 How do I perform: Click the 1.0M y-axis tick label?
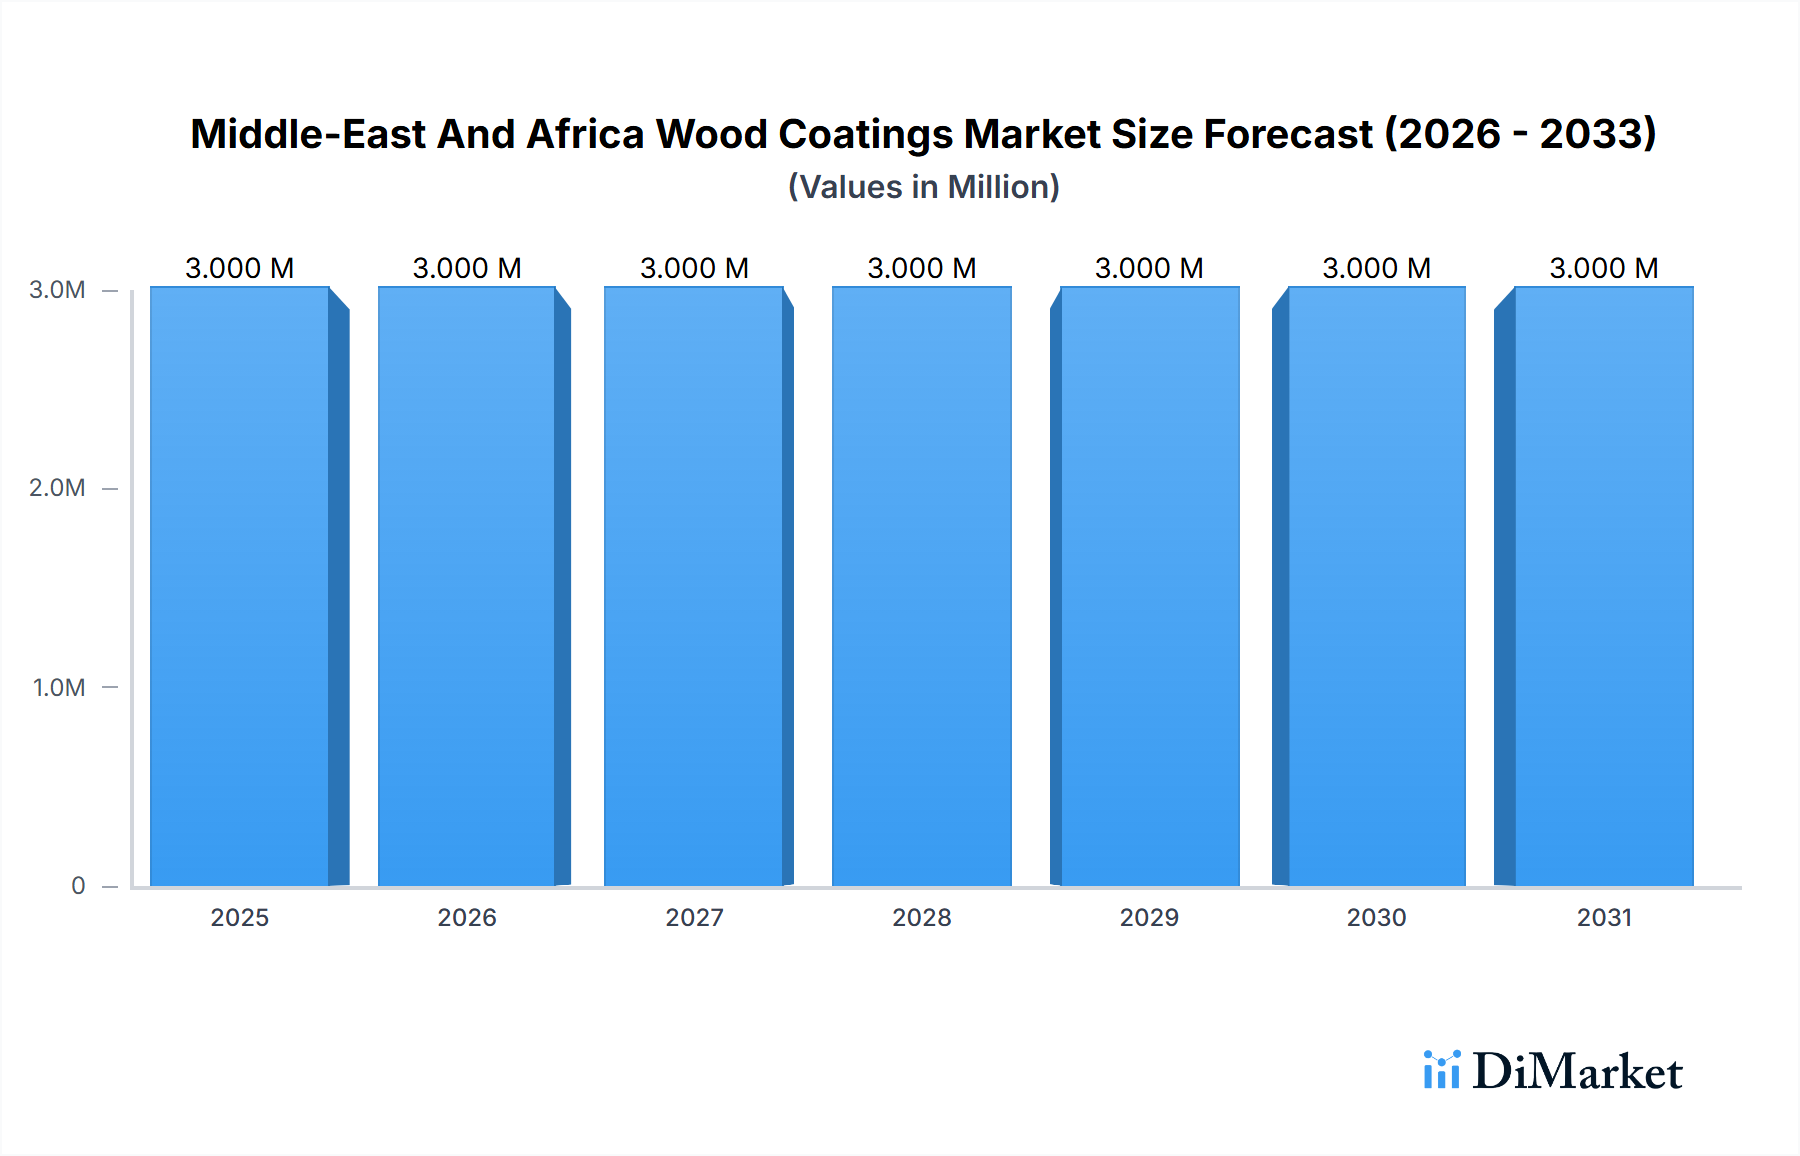pyautogui.click(x=55, y=686)
